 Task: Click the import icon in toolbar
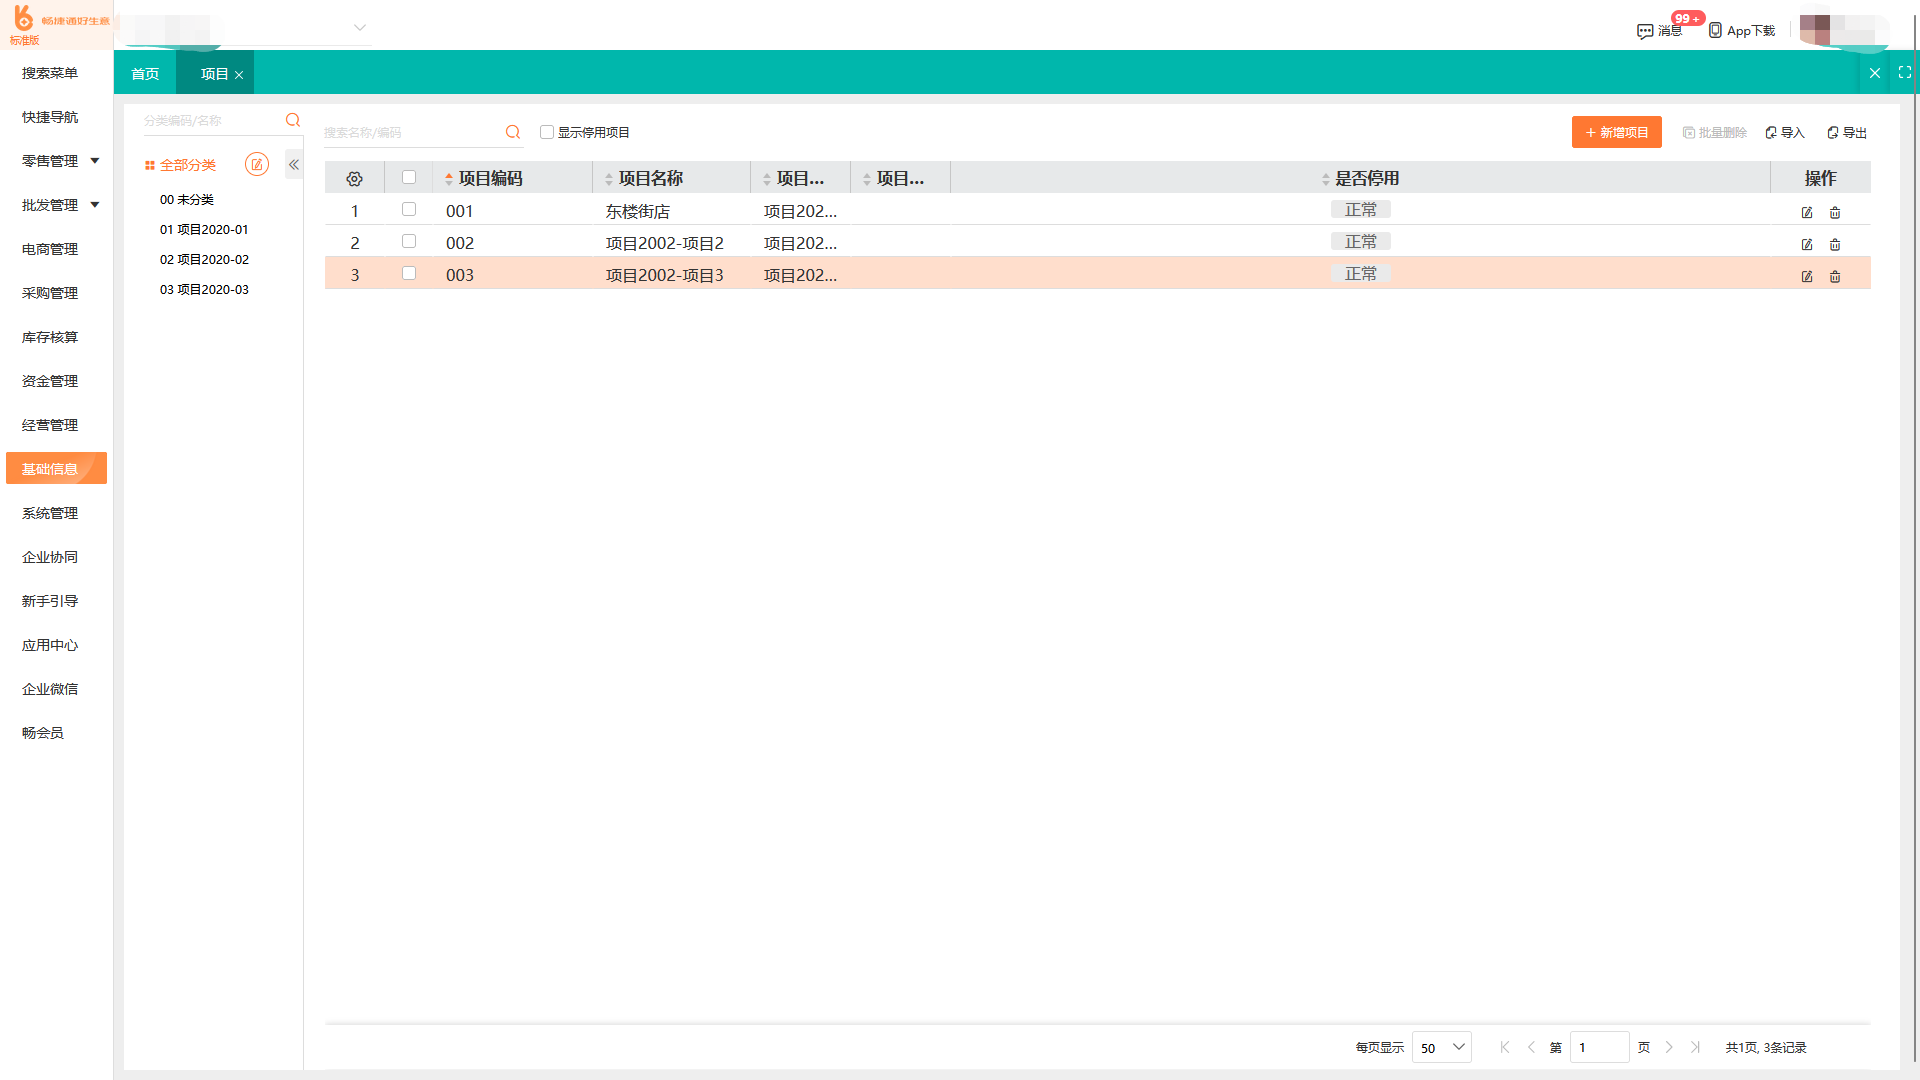tap(1787, 132)
